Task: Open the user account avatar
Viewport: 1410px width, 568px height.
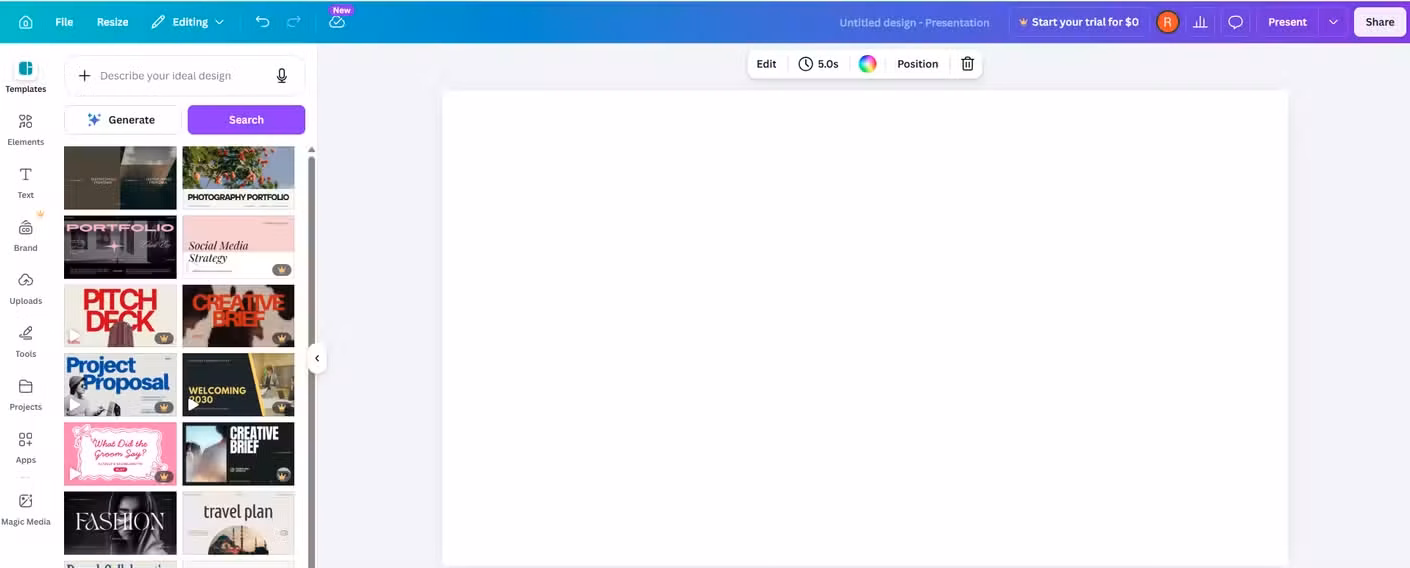Action: pos(1167,22)
